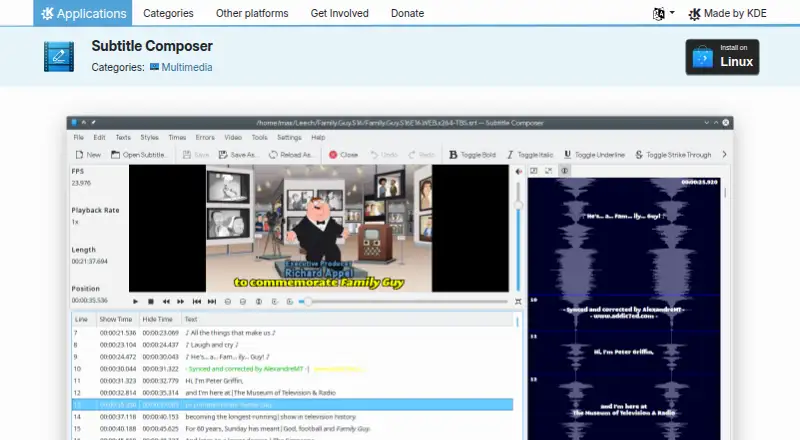The height and width of the screenshot is (440, 800).
Task: Select subtitle line 11 'Hi, I'm Peter Griffin,'
Action: pos(292,381)
